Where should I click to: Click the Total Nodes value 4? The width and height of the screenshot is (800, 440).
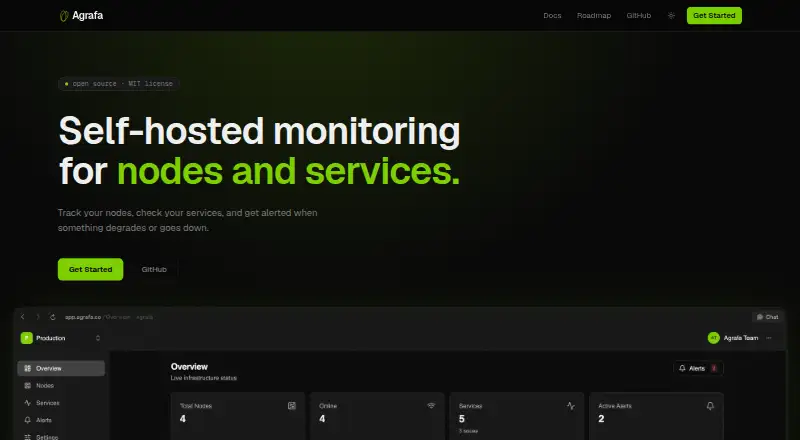(183, 419)
